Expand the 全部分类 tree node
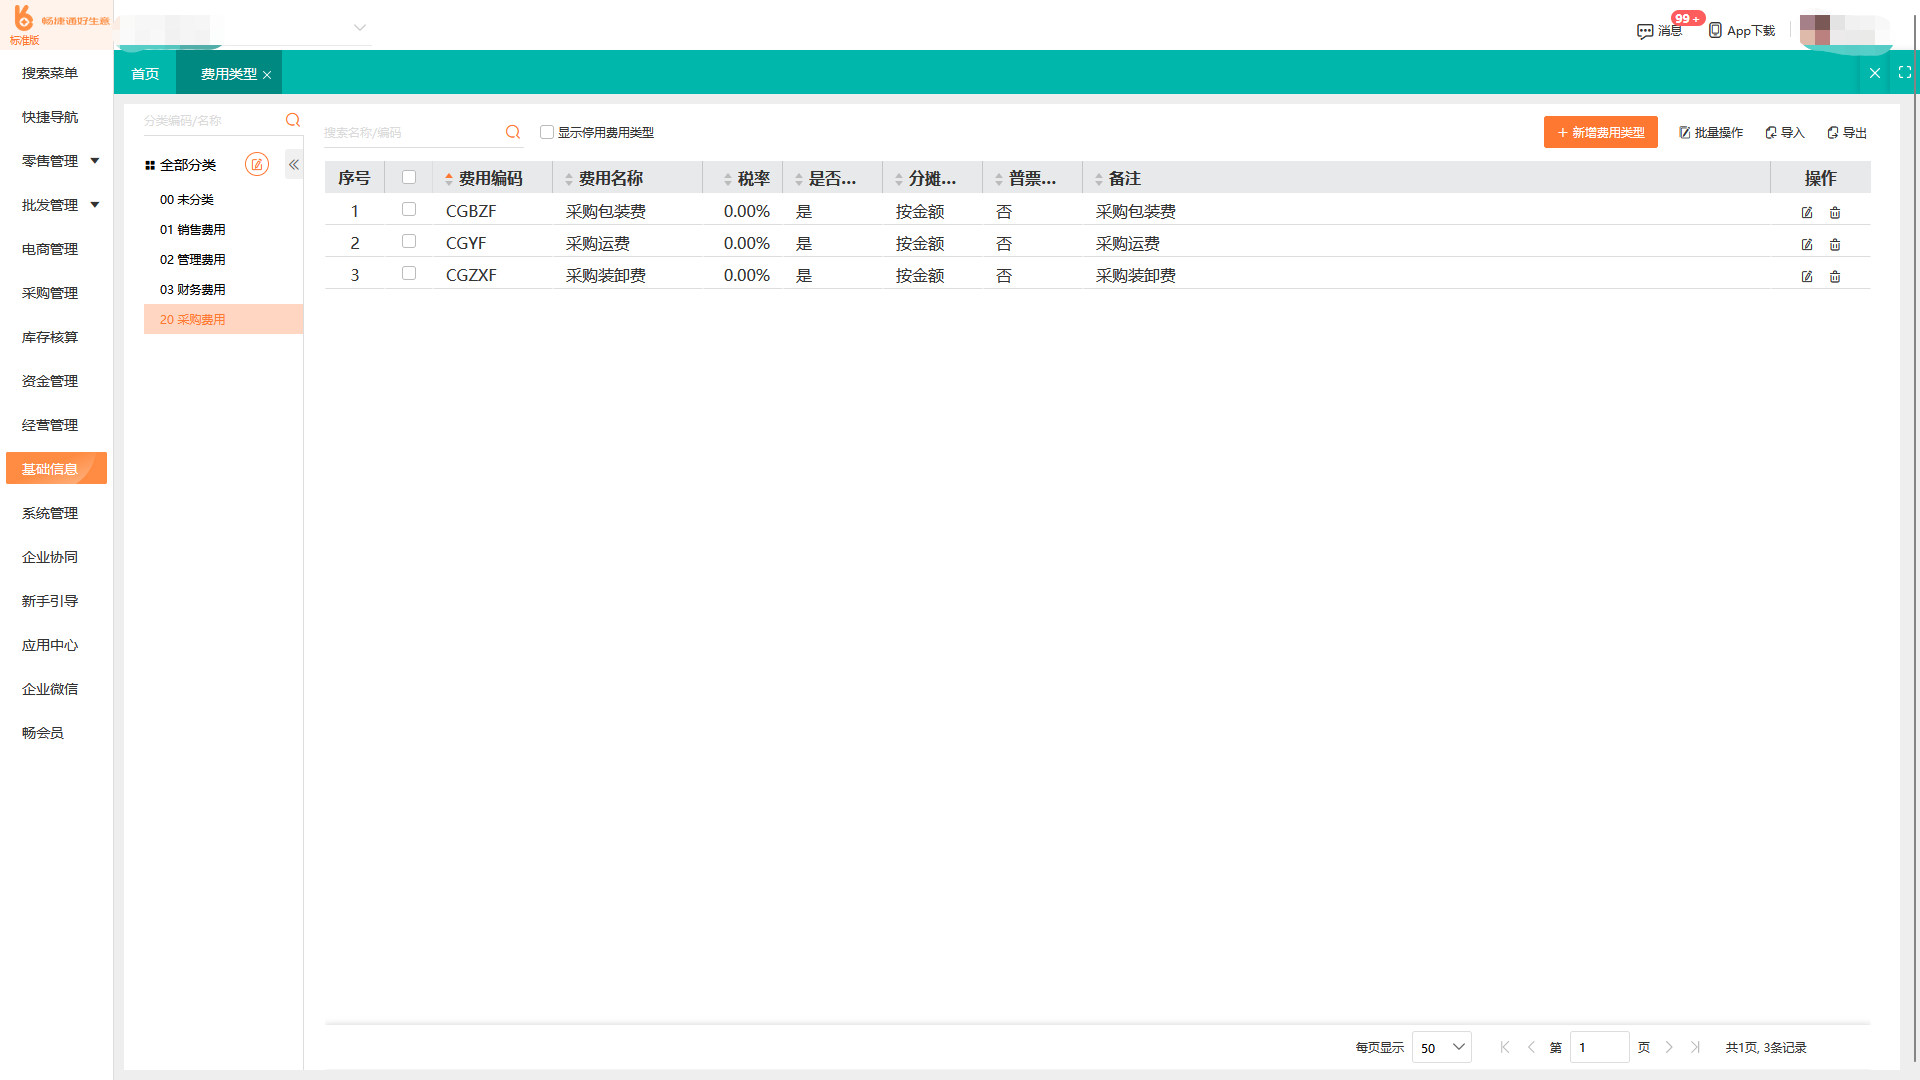This screenshot has width=1920, height=1080. coord(150,165)
